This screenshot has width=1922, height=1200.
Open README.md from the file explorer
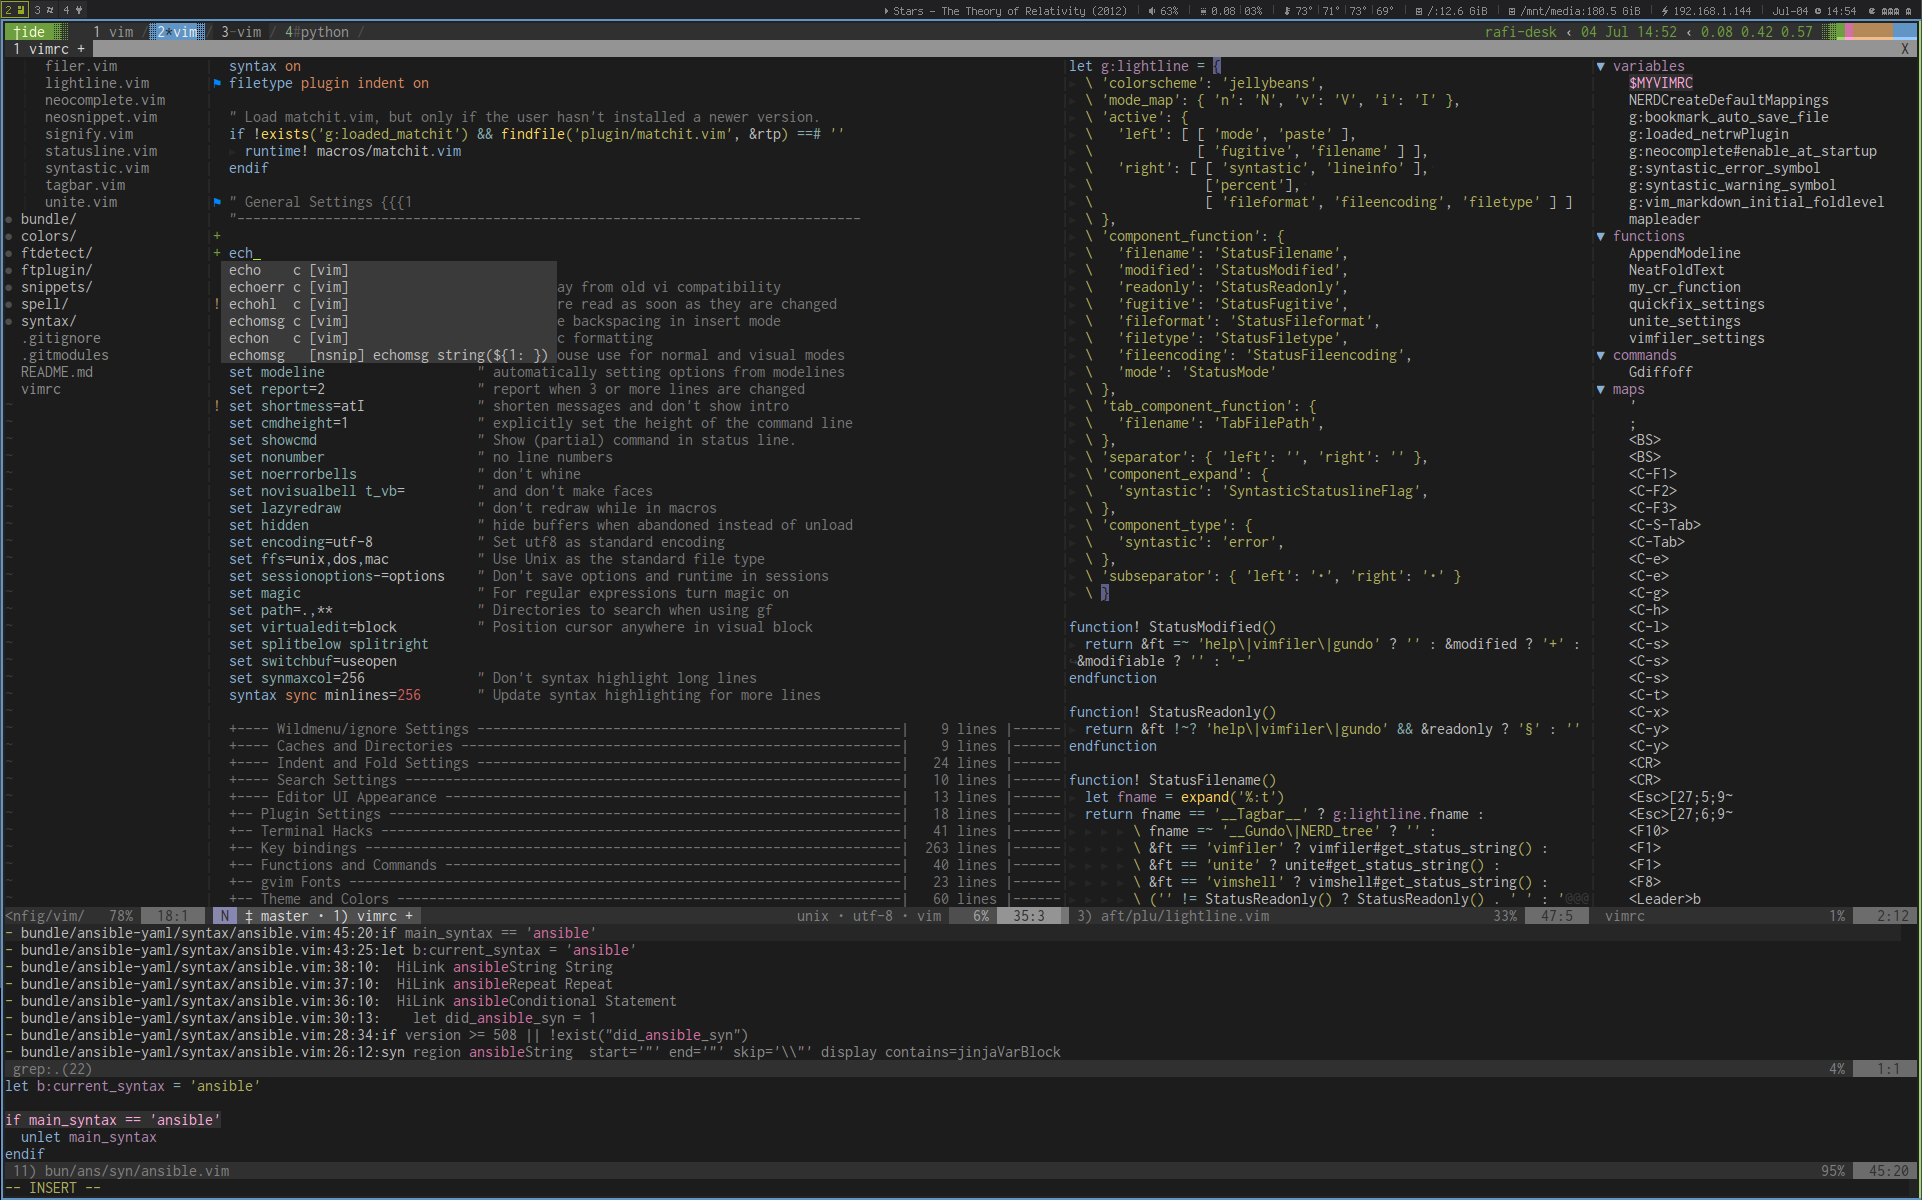coord(57,371)
